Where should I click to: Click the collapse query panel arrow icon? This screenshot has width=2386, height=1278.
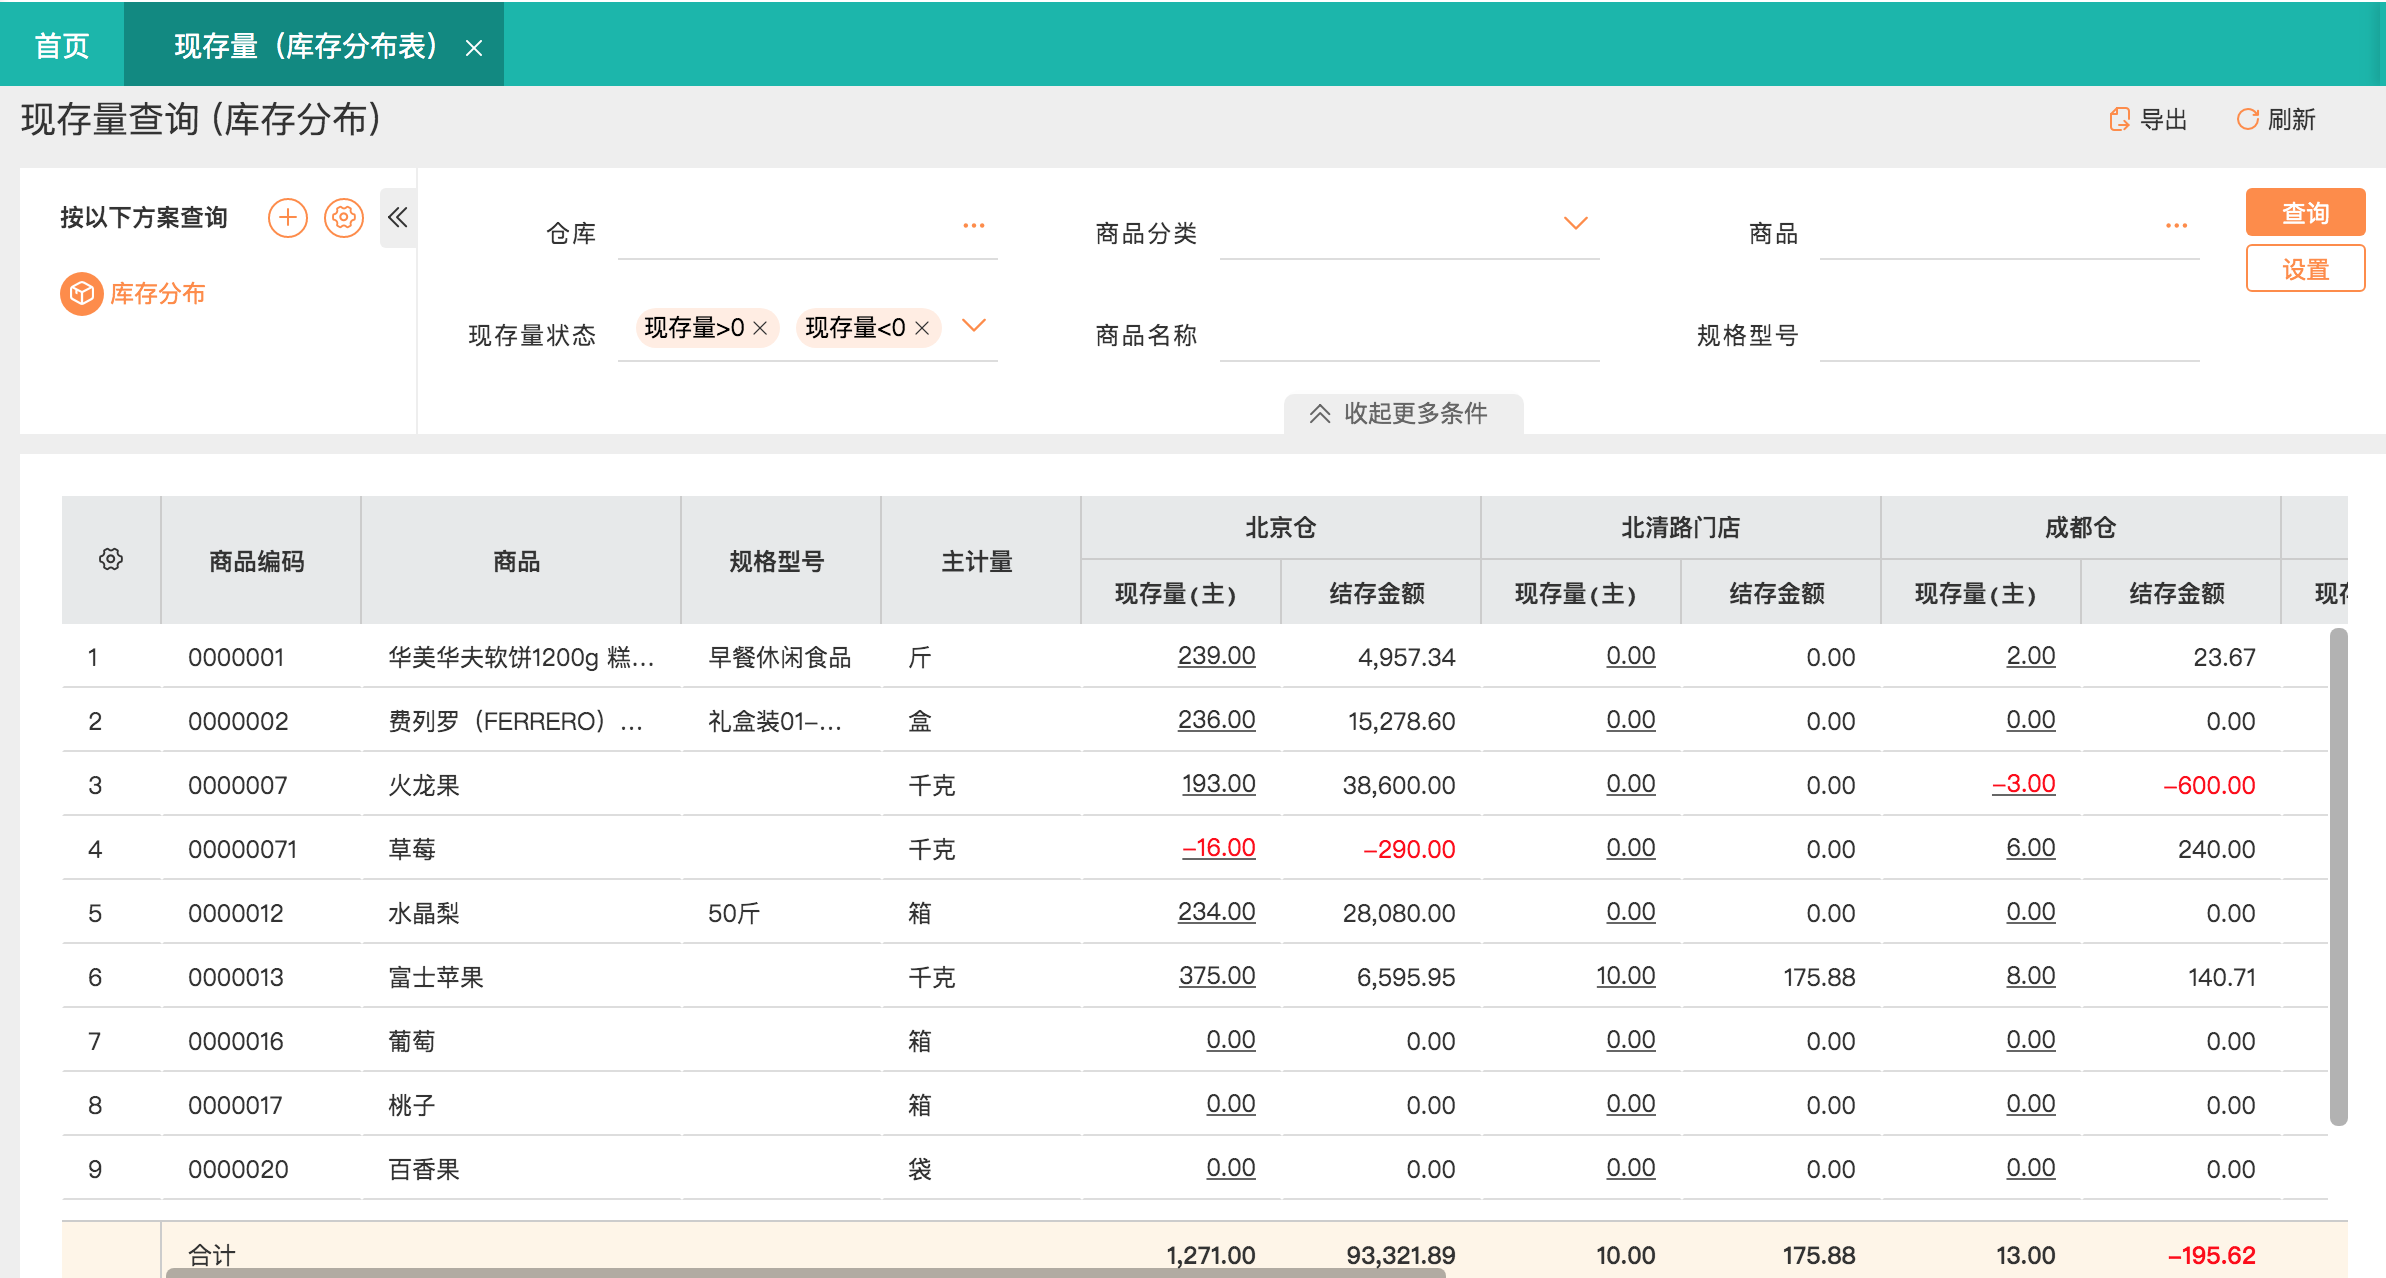point(398,219)
